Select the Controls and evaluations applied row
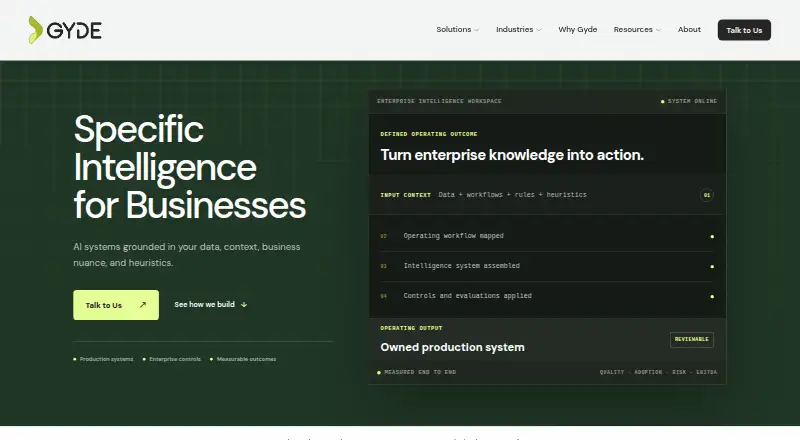800x440 pixels. pyautogui.click(x=546, y=296)
